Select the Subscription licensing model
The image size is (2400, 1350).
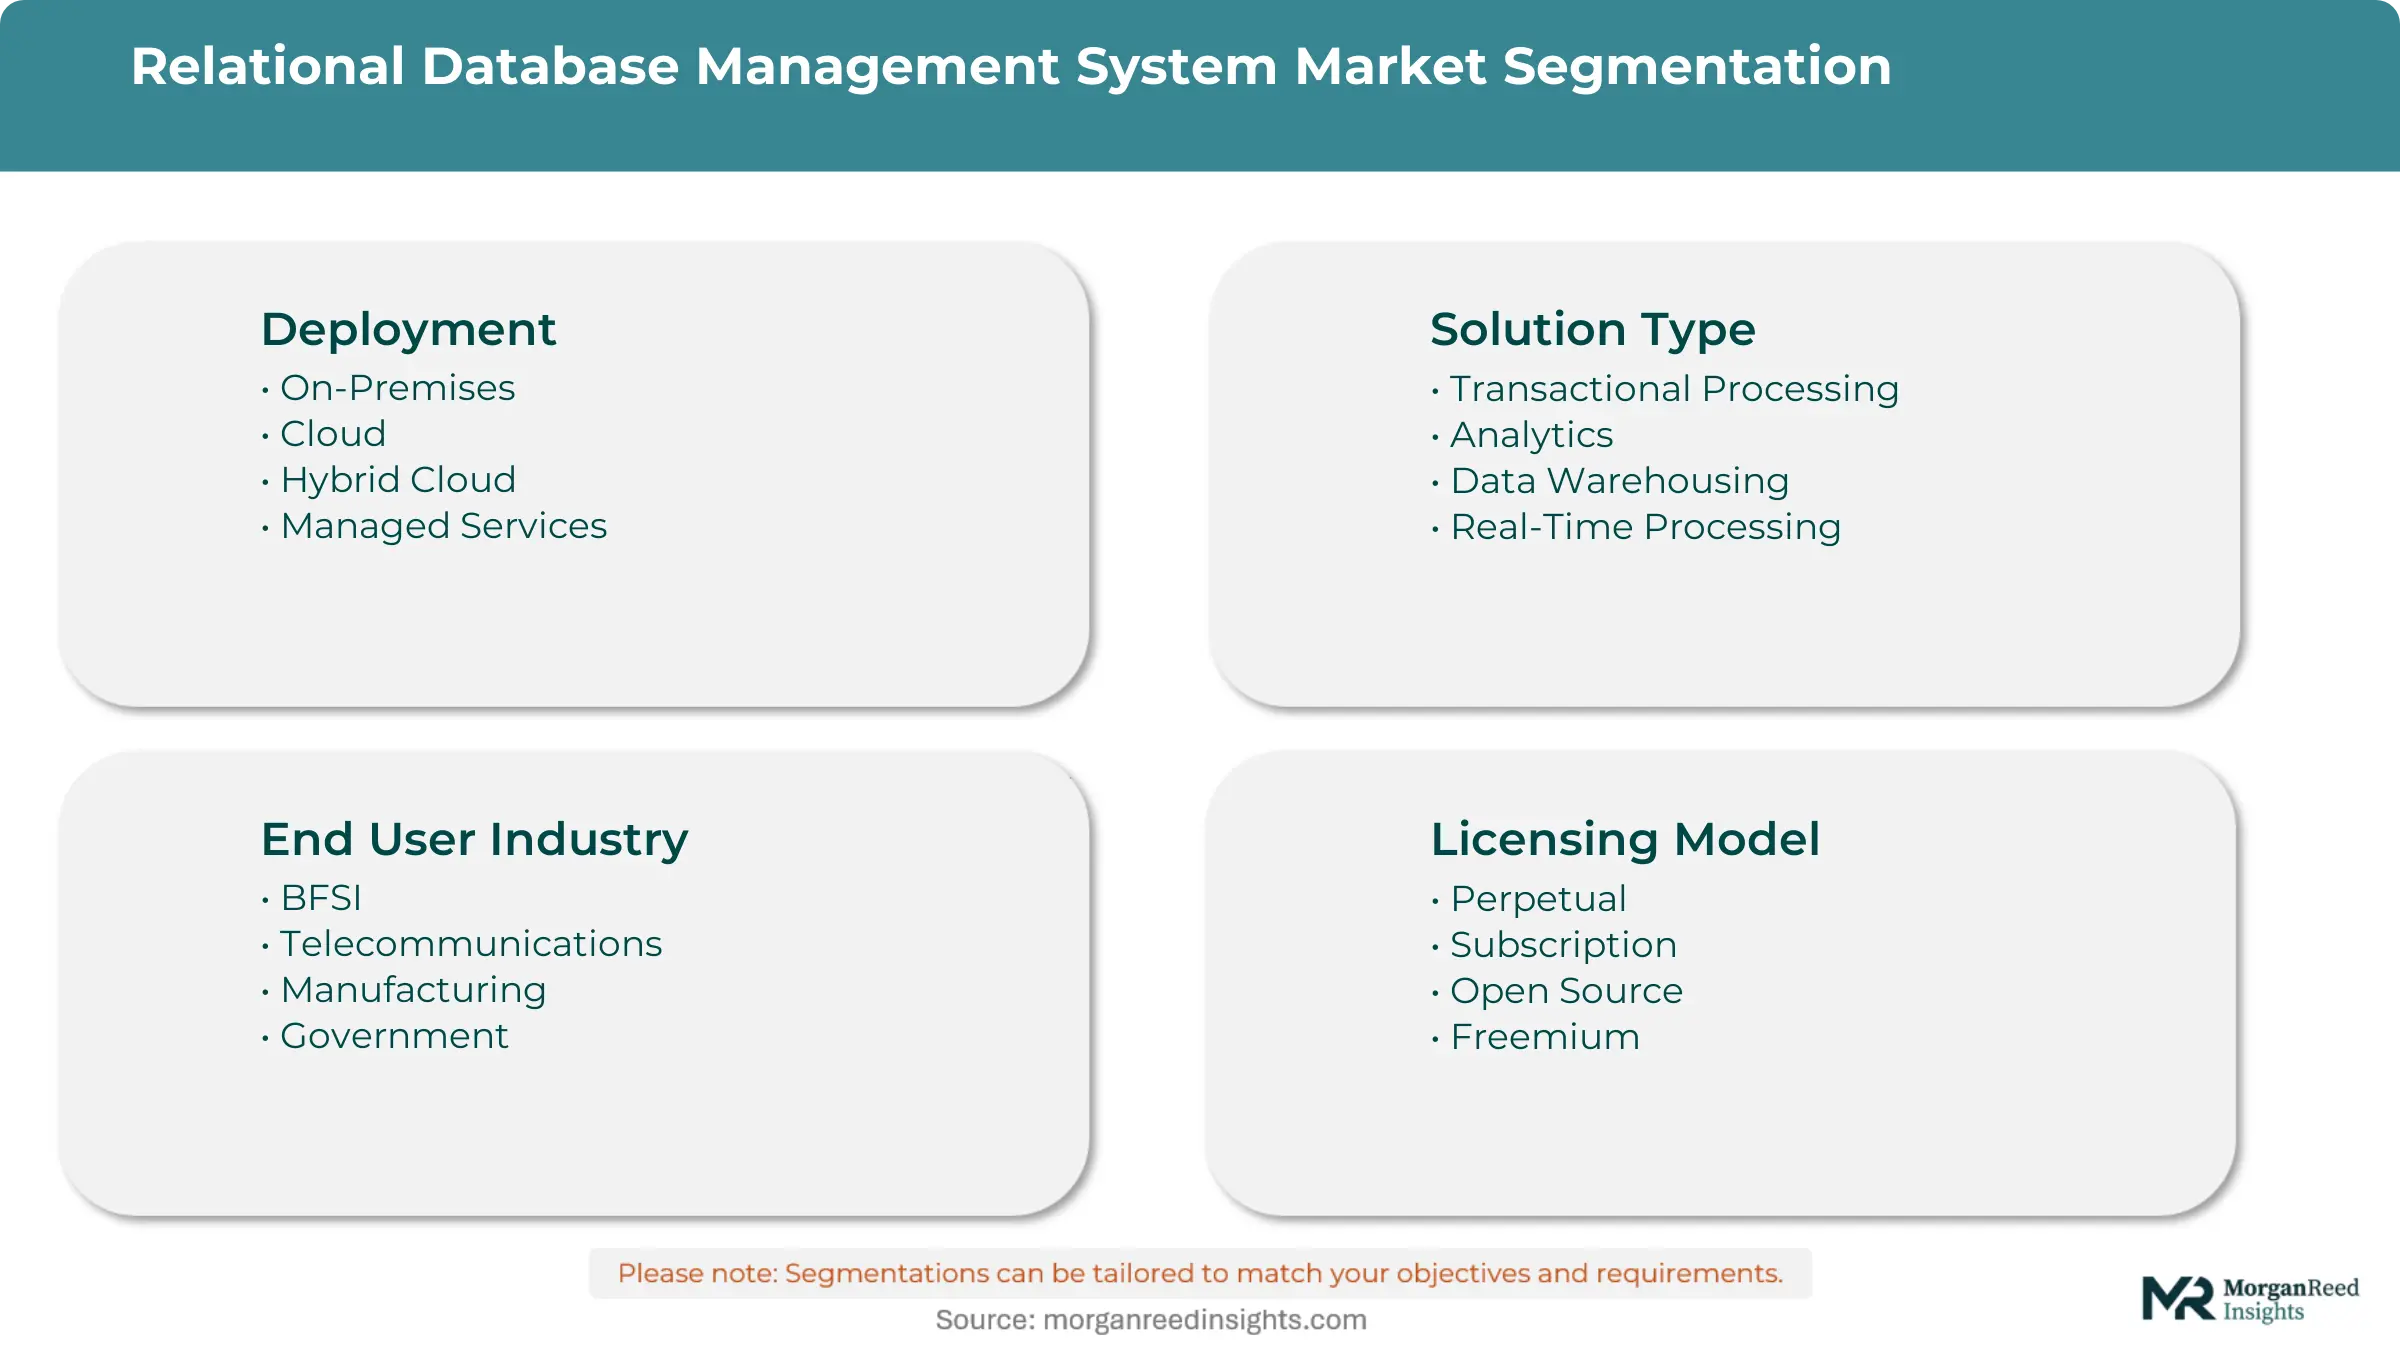pos(1564,944)
